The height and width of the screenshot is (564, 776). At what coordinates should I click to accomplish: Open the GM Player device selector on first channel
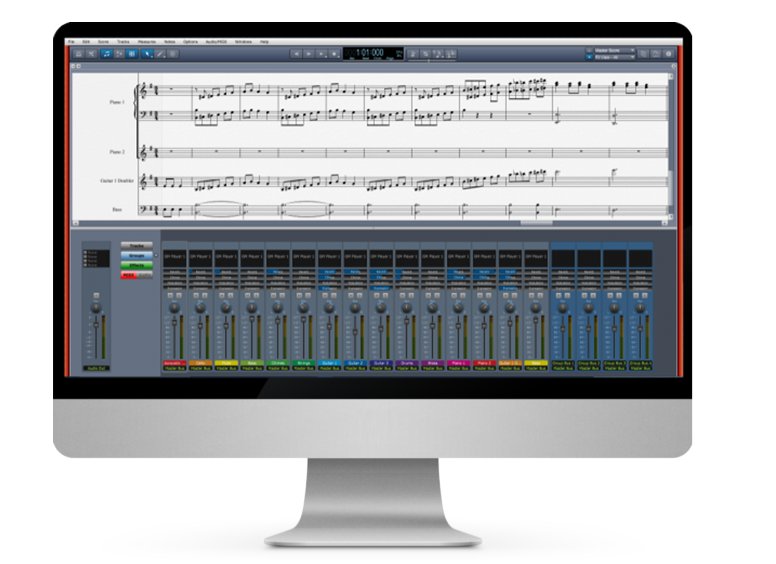pyautogui.click(x=174, y=256)
